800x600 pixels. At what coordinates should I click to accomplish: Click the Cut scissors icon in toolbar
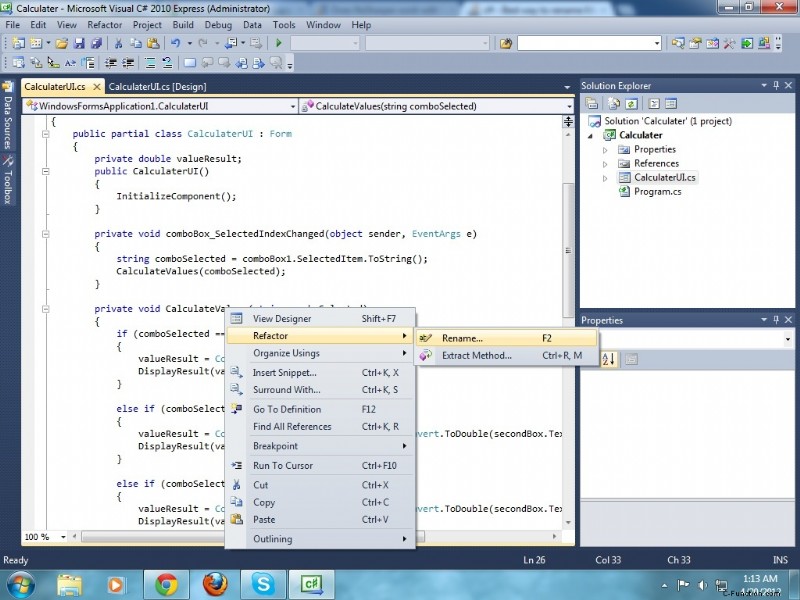click(x=118, y=43)
